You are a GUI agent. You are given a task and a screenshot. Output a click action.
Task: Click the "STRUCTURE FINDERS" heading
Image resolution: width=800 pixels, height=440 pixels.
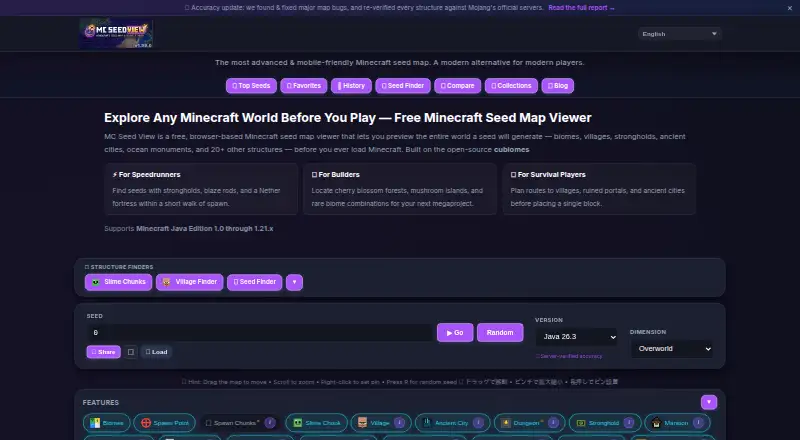[119, 267]
